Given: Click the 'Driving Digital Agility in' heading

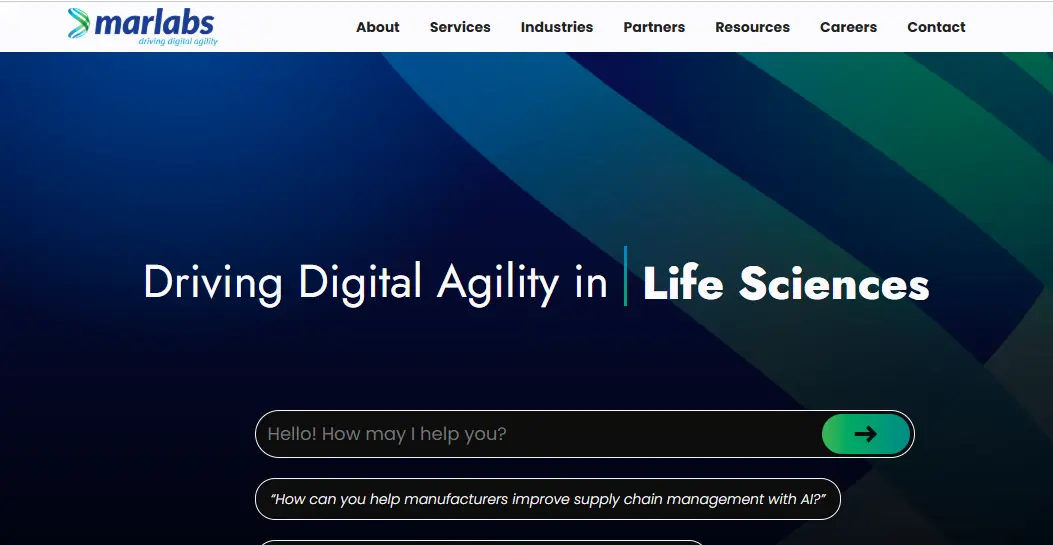Looking at the screenshot, I should (x=375, y=283).
